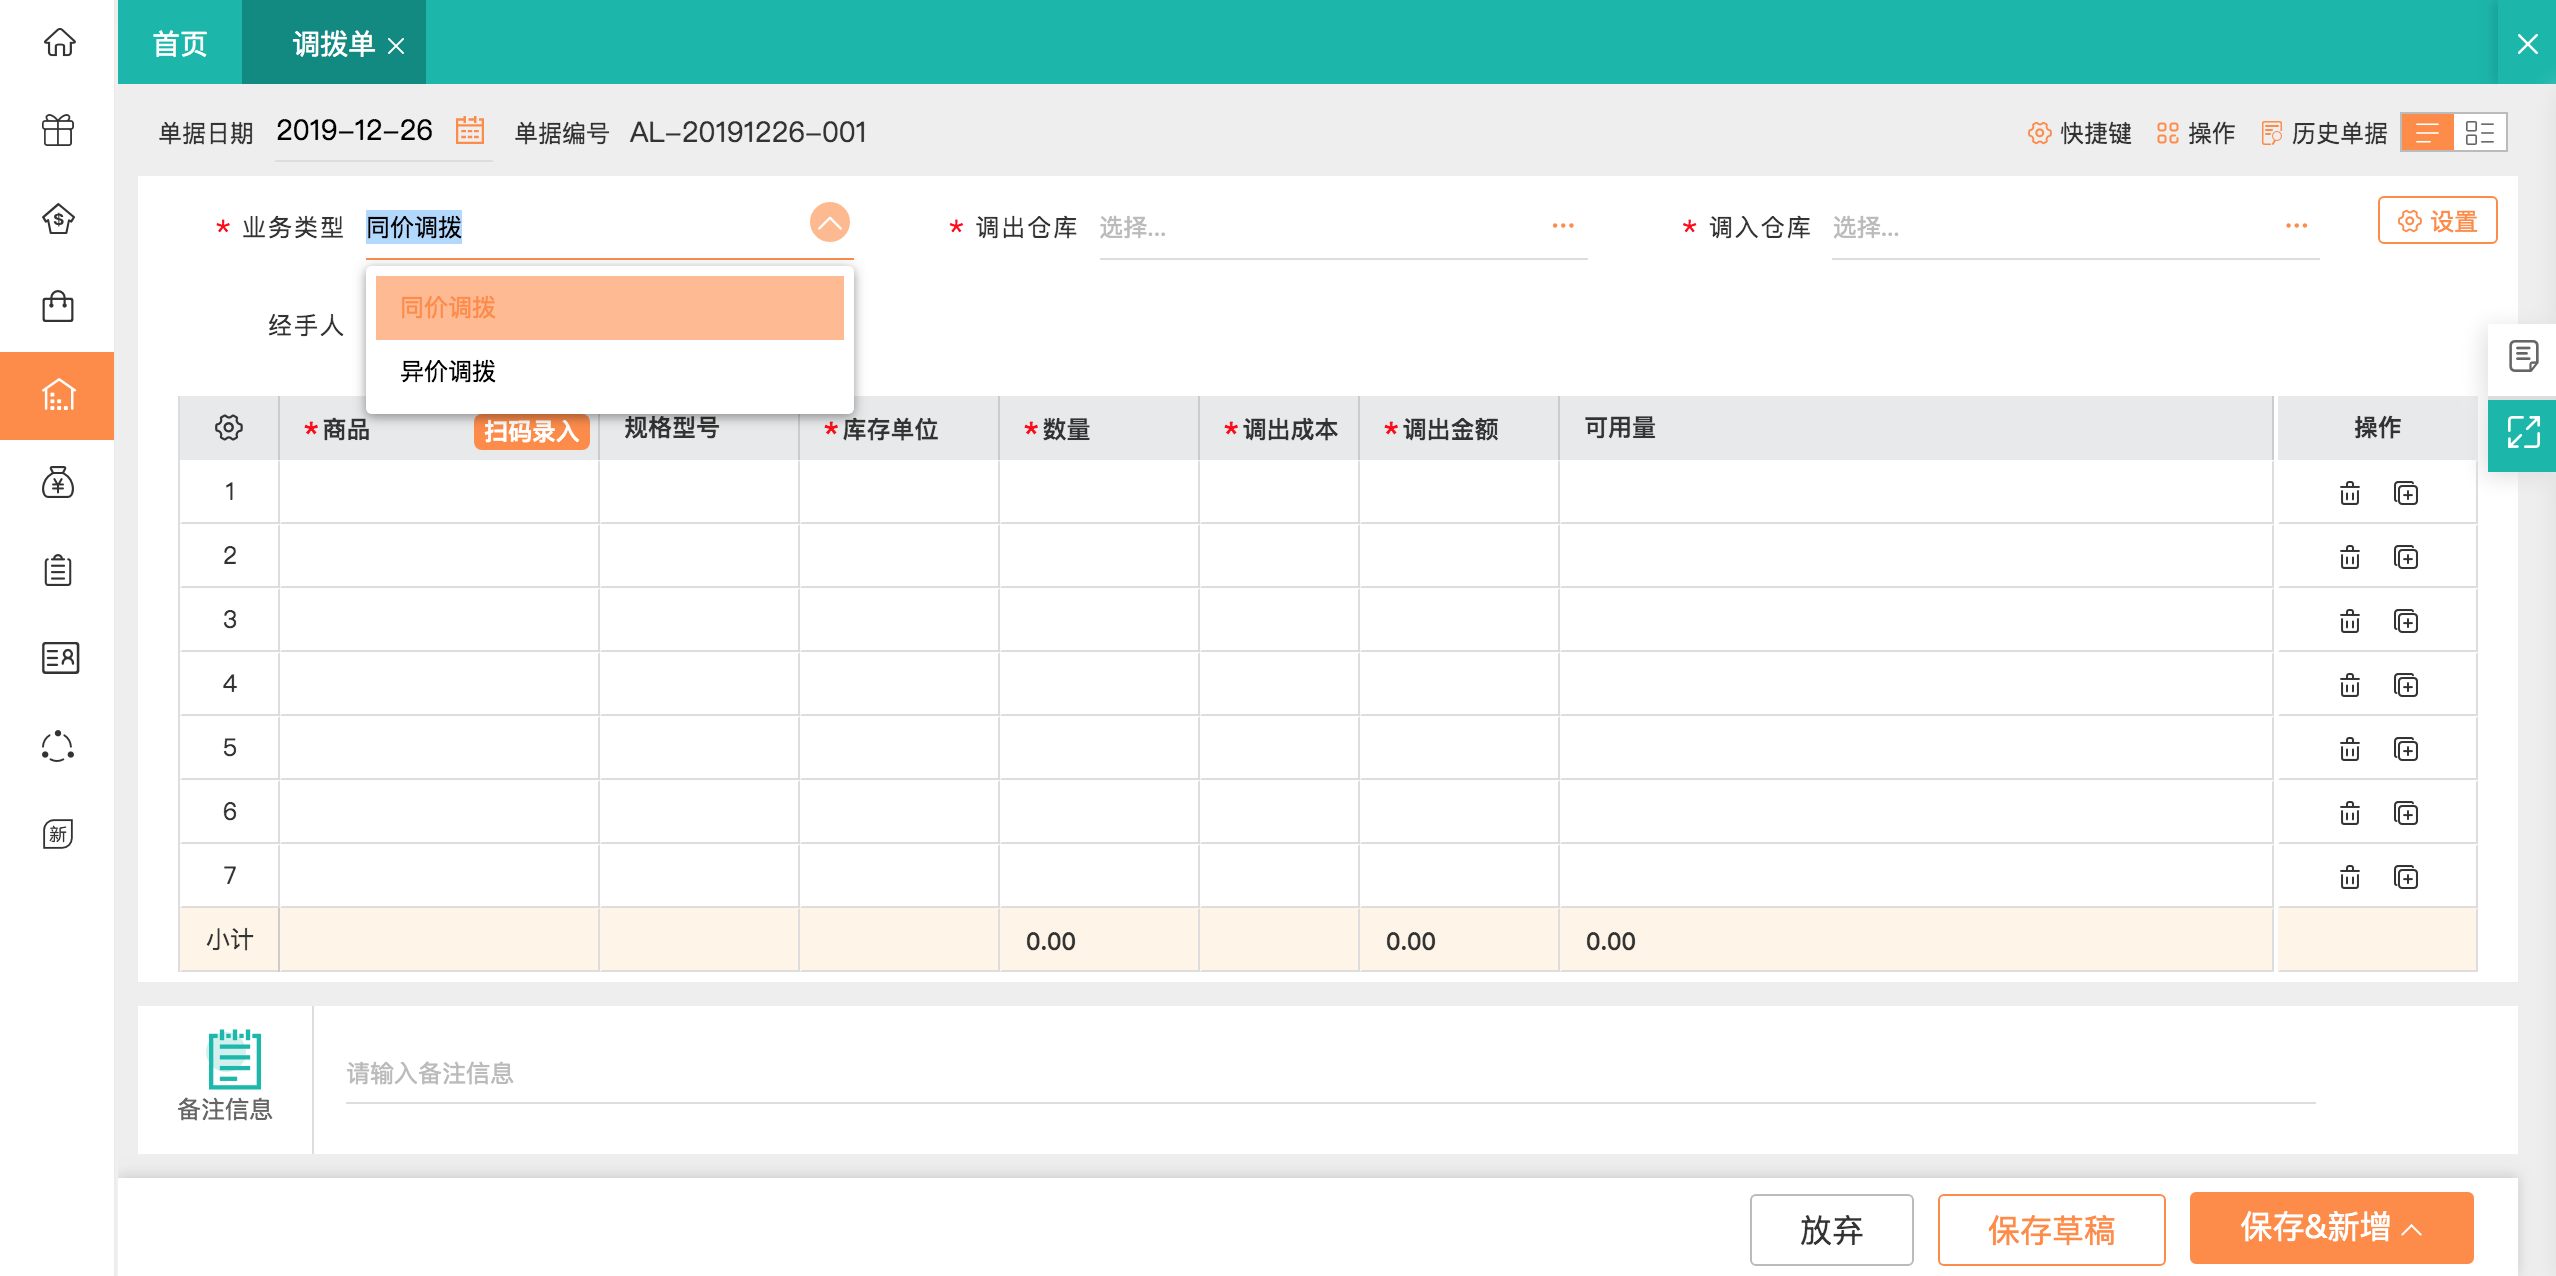
Task: Click the historical orders icon
Action: click(x=2271, y=134)
